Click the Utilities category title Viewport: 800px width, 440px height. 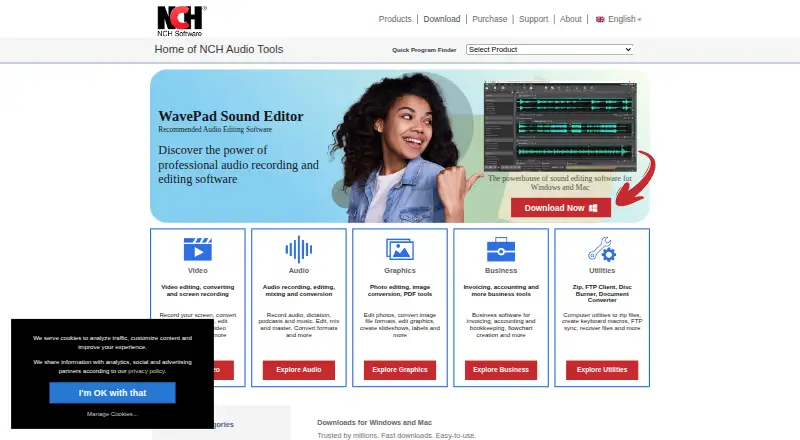(602, 271)
